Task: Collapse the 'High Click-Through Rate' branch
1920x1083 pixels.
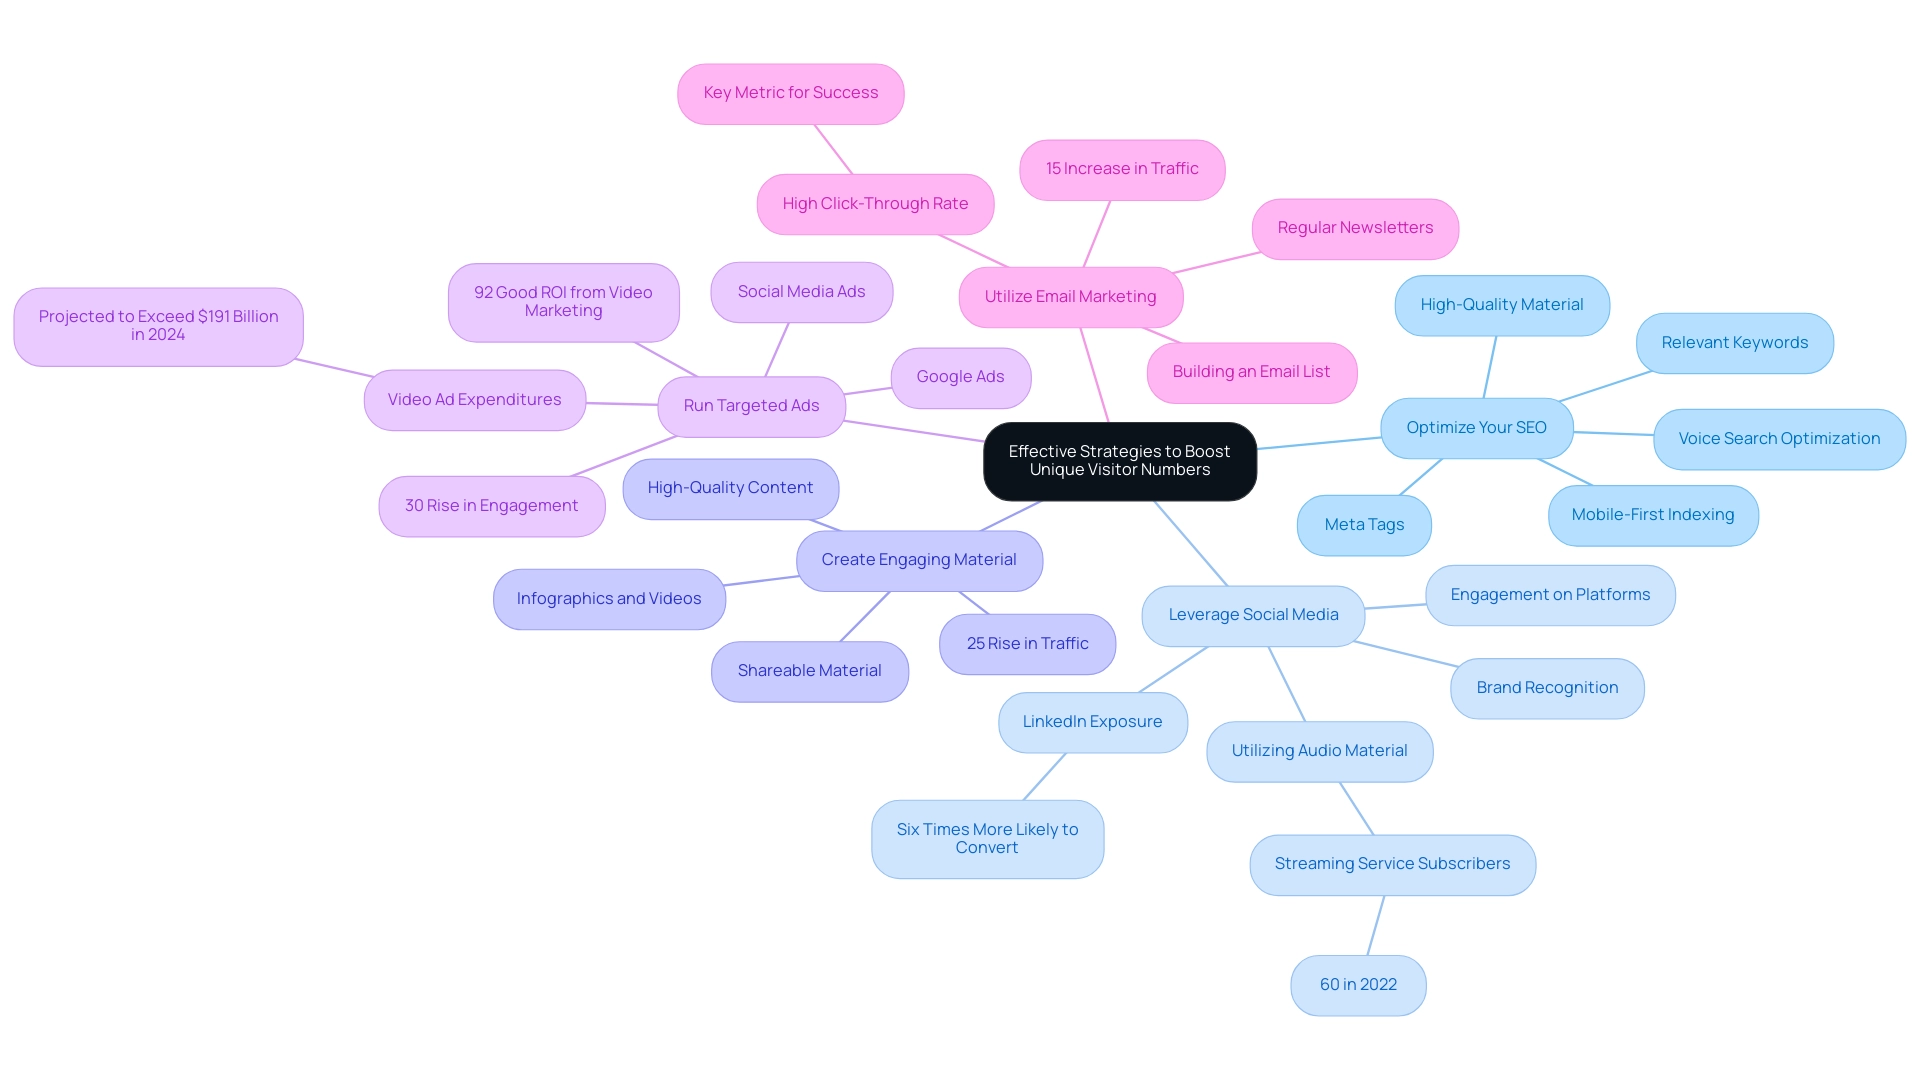Action: tap(876, 202)
